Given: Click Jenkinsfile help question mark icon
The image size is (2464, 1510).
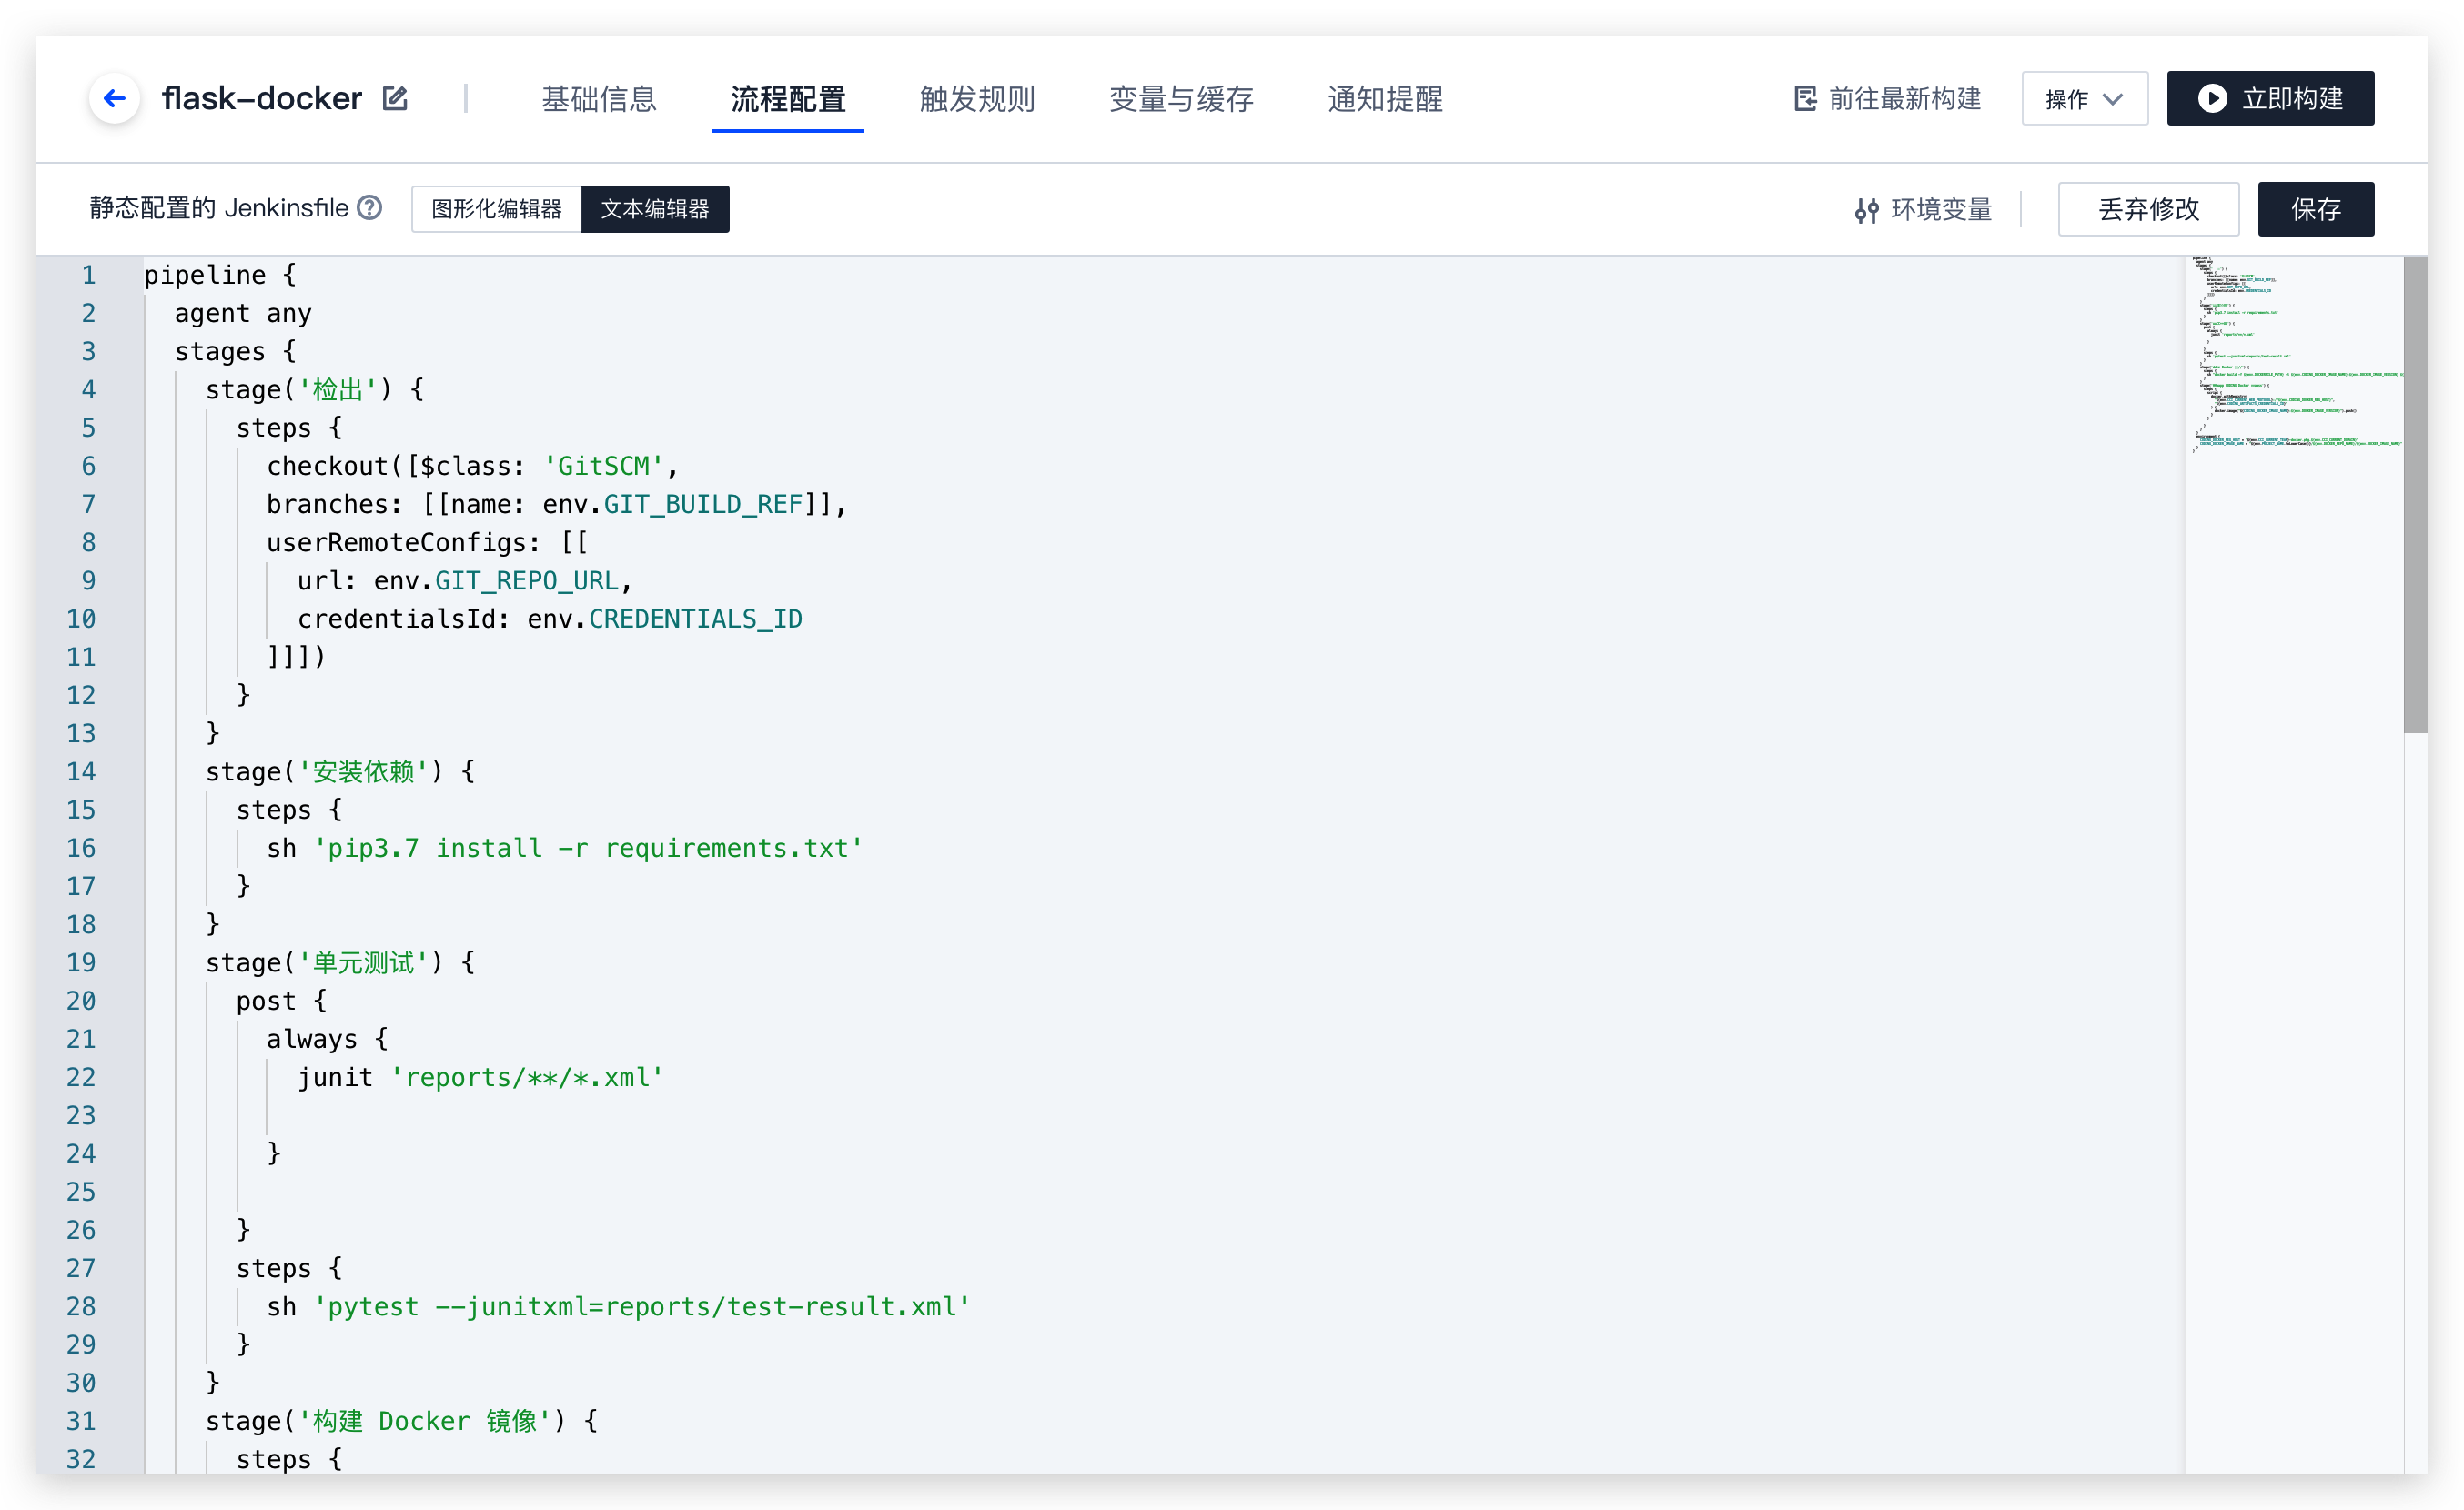Looking at the screenshot, I should coord(370,207).
